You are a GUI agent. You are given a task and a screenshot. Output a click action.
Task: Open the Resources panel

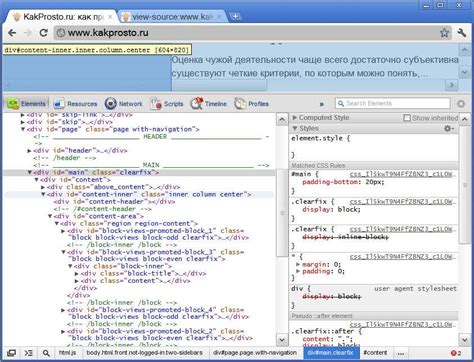[75, 104]
